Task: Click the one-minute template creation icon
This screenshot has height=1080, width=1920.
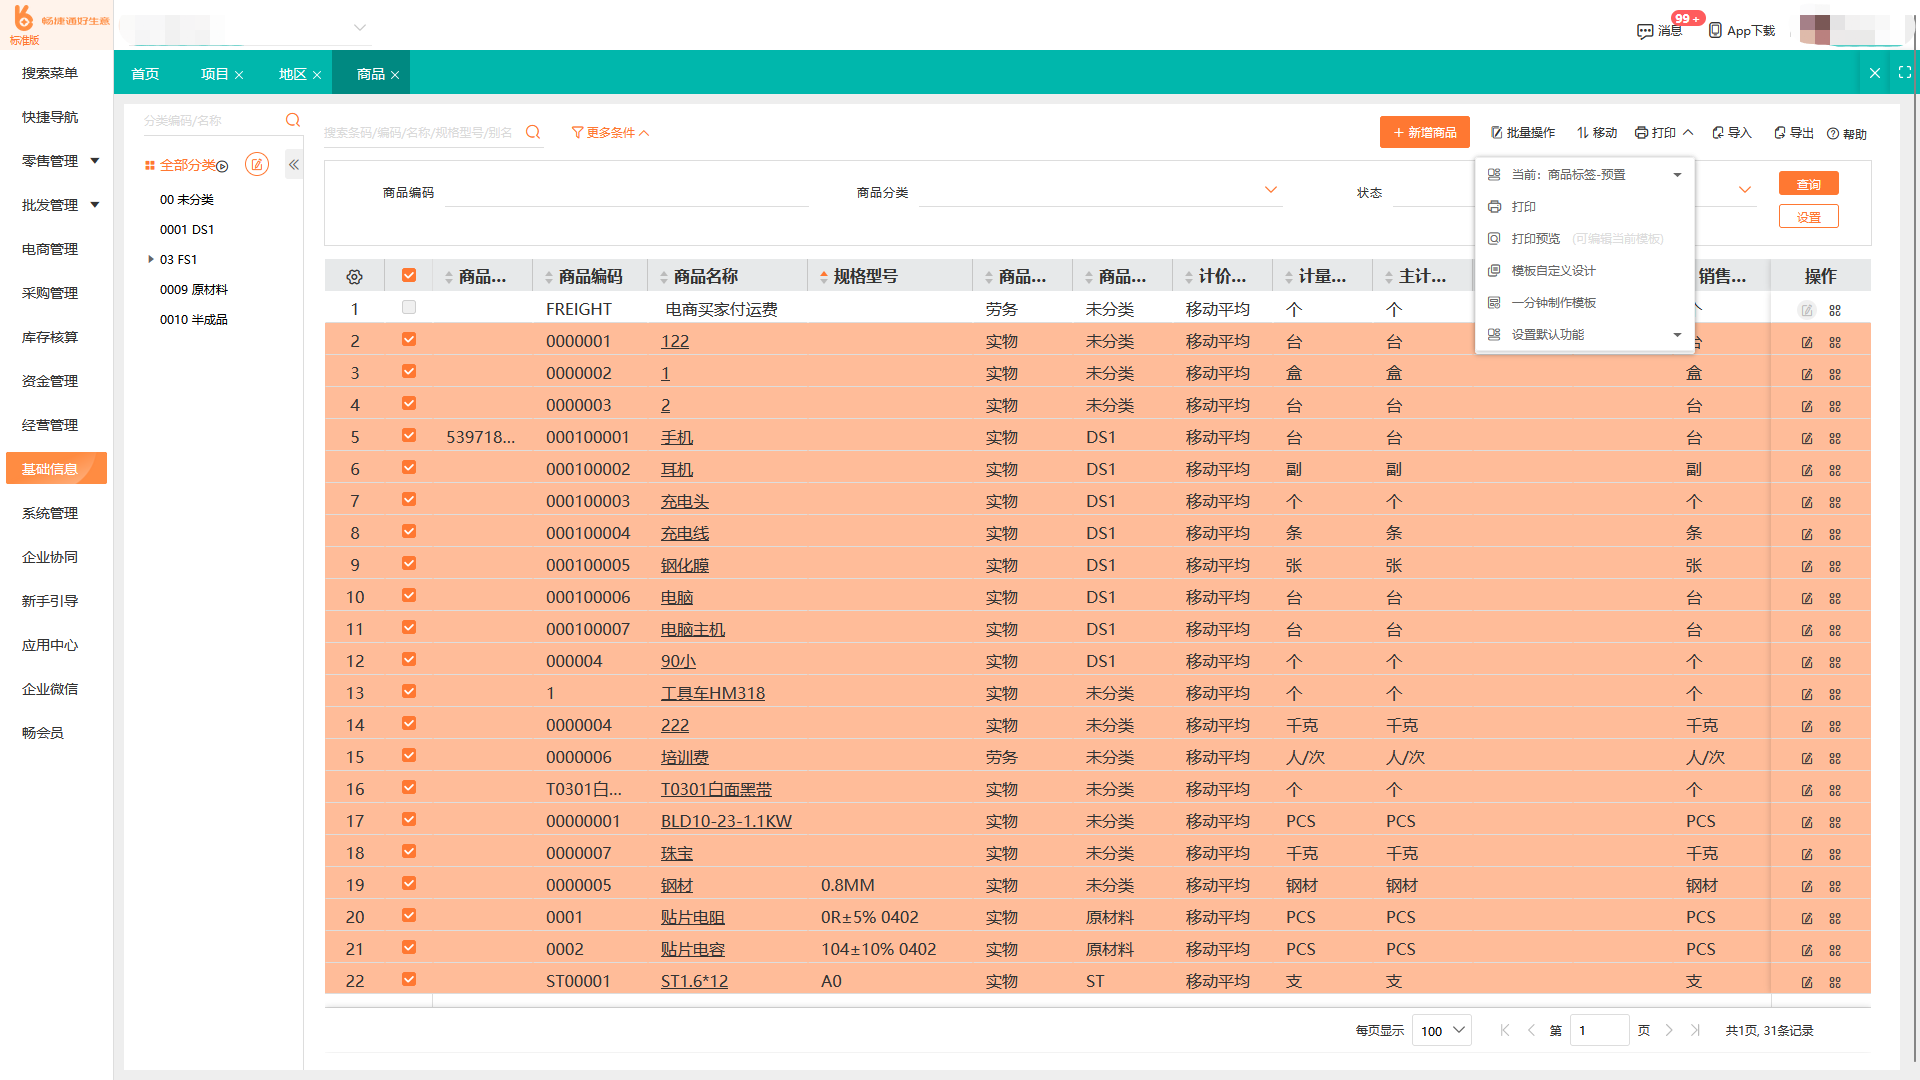Action: pyautogui.click(x=1495, y=301)
